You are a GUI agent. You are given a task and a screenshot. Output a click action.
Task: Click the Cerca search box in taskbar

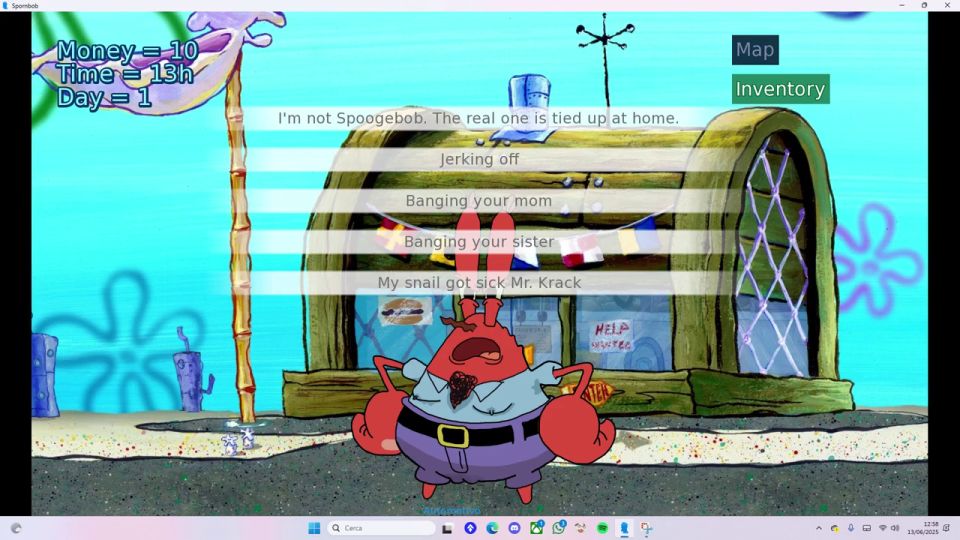point(381,528)
